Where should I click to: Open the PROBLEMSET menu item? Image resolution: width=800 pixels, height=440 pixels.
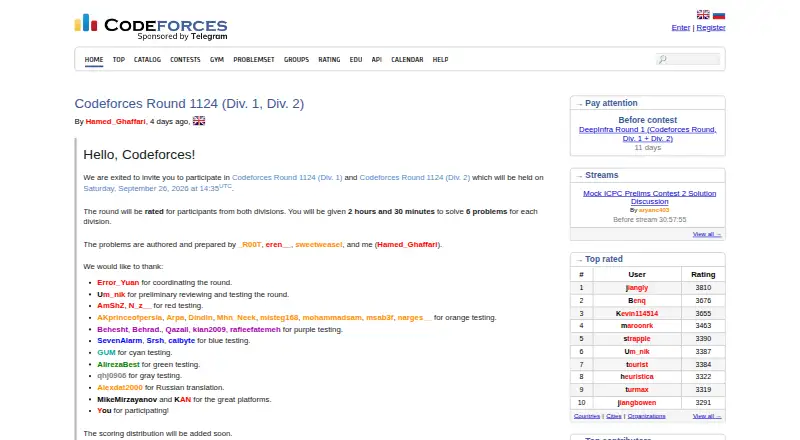coord(254,60)
